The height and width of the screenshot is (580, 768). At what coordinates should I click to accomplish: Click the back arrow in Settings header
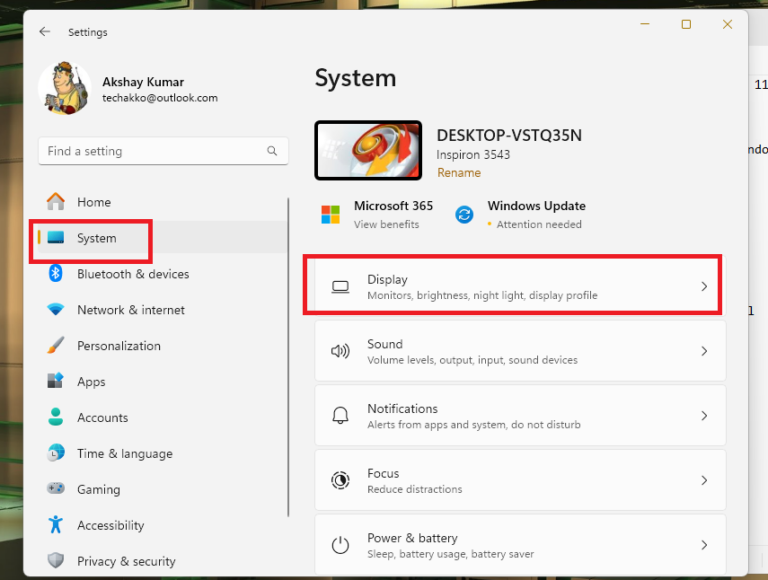click(x=45, y=32)
